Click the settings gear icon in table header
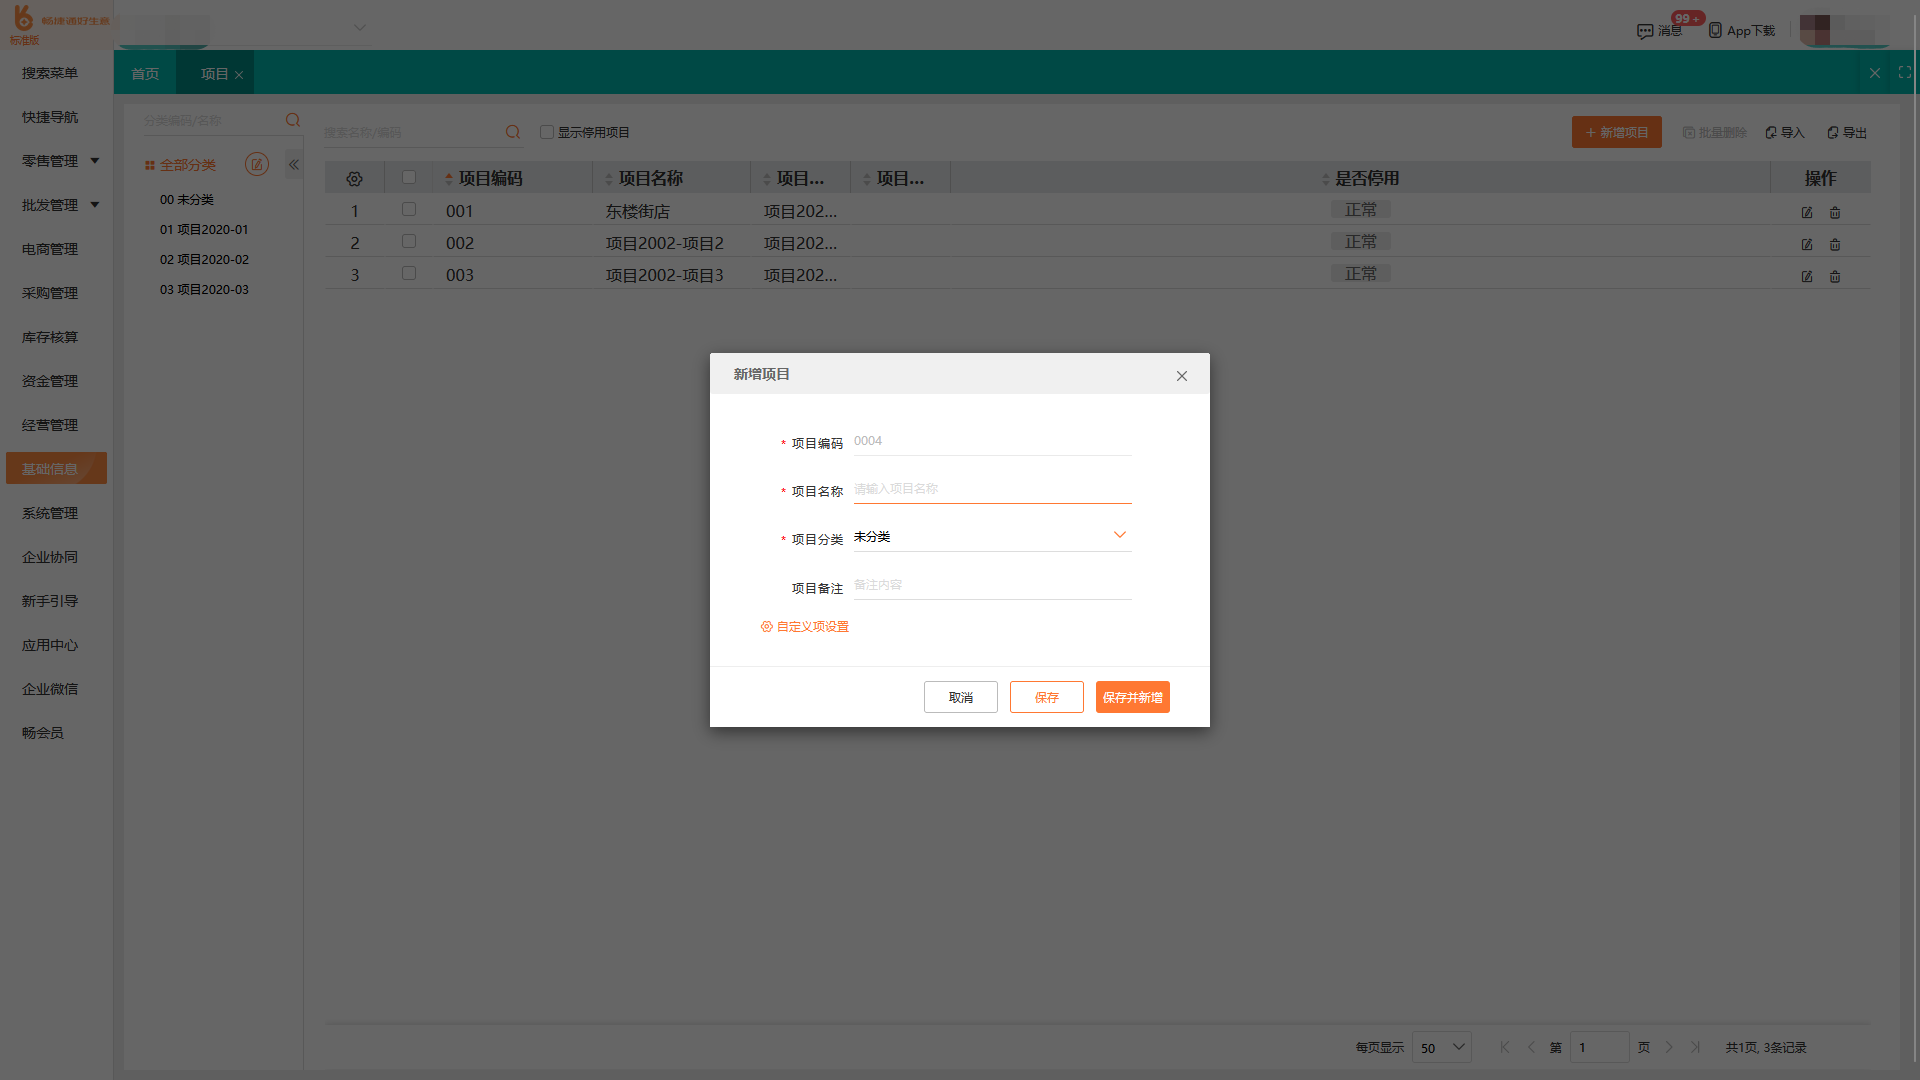1920x1080 pixels. click(353, 178)
